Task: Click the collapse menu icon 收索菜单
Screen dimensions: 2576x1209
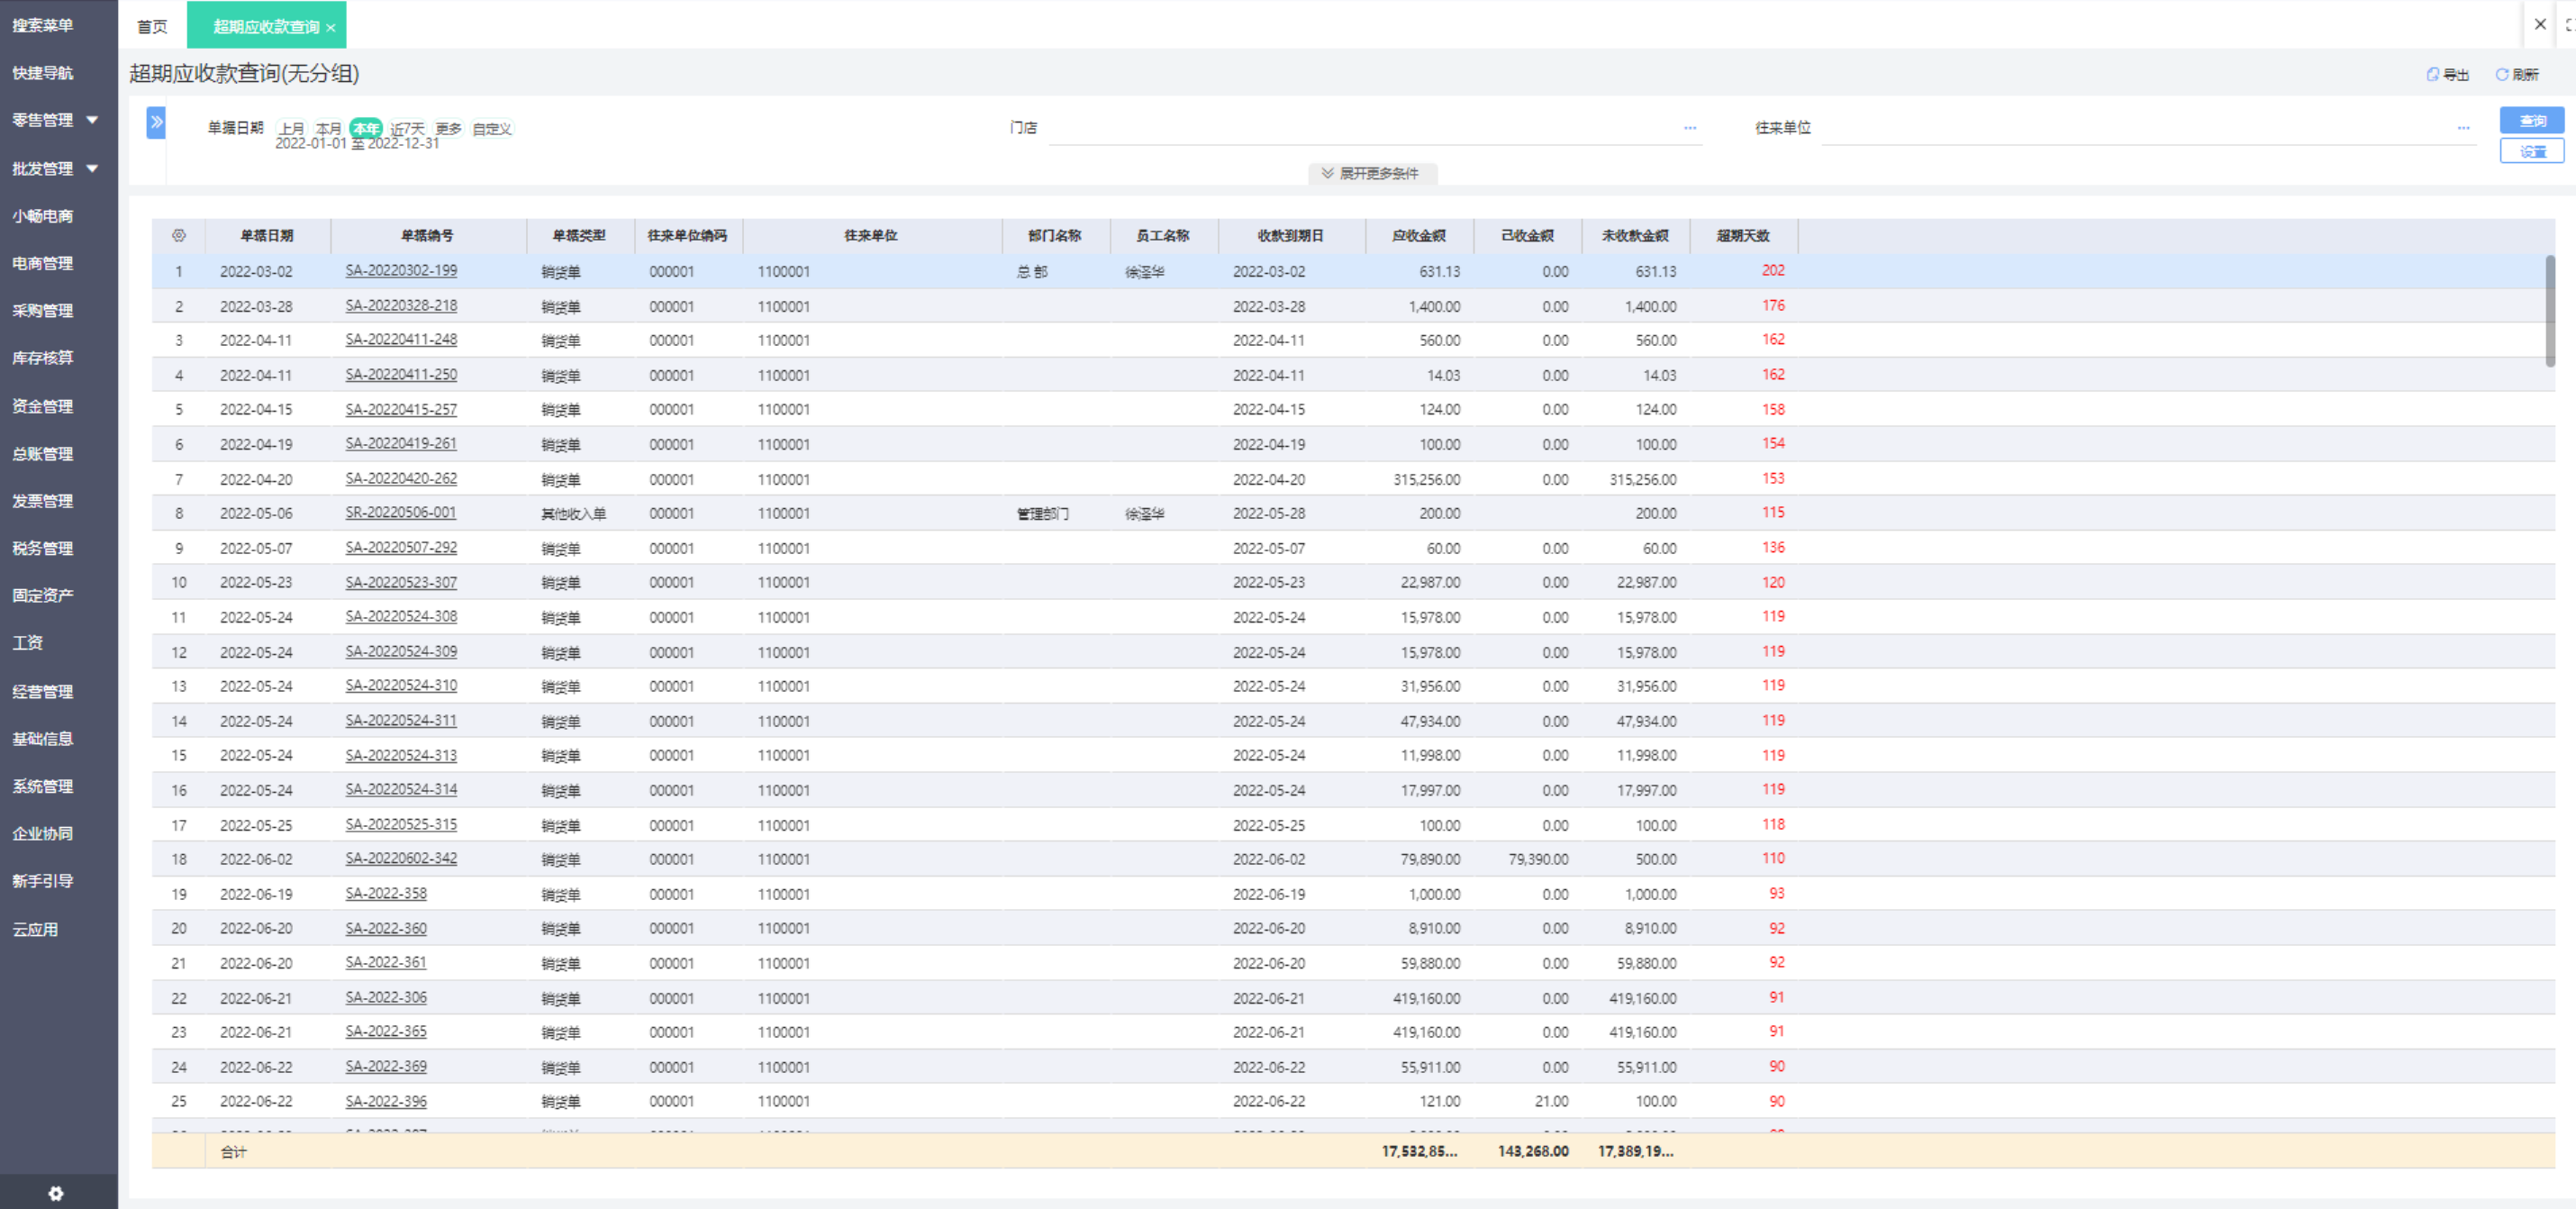Action: pyautogui.click(x=44, y=24)
